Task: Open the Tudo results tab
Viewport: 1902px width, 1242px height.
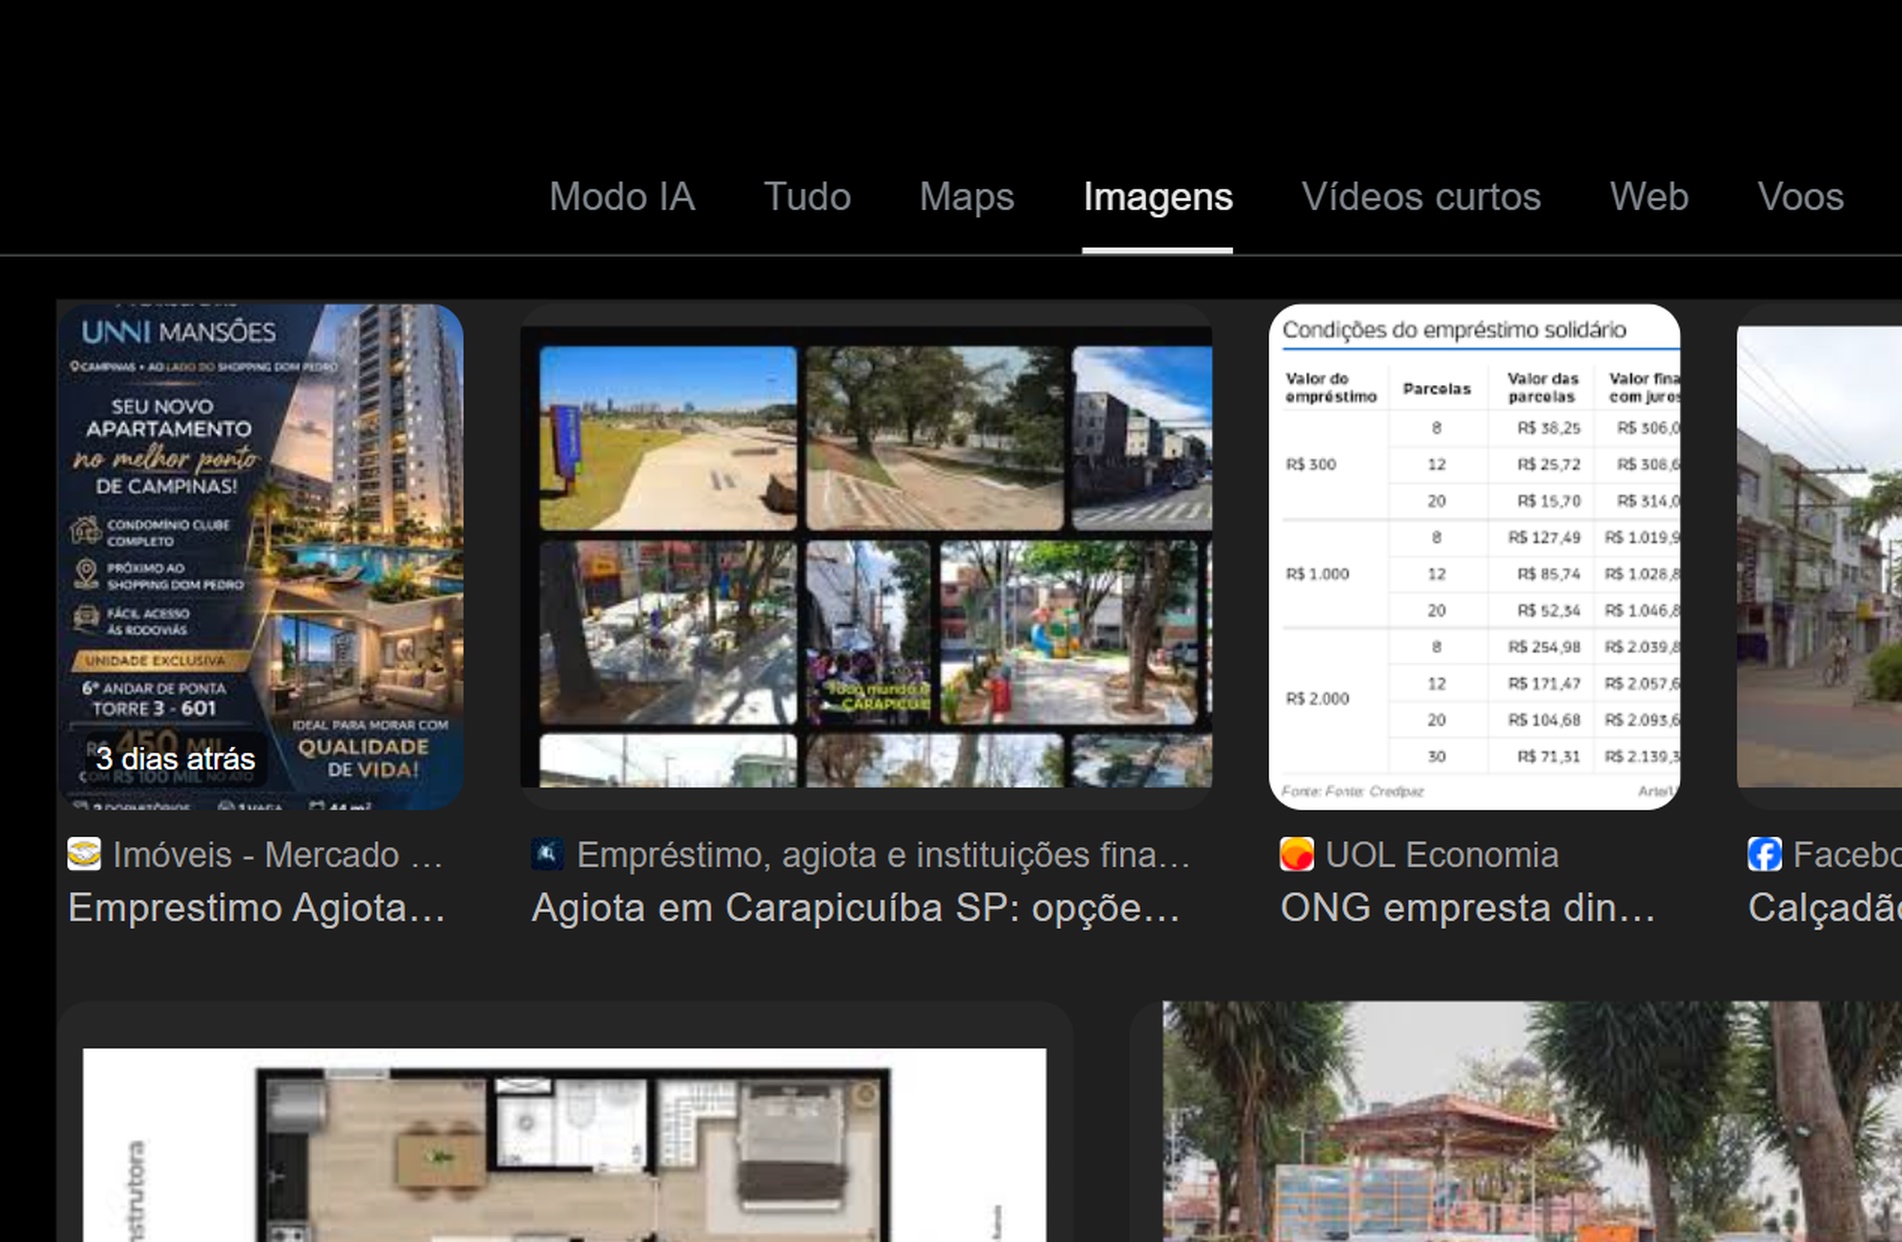Action: (x=807, y=197)
